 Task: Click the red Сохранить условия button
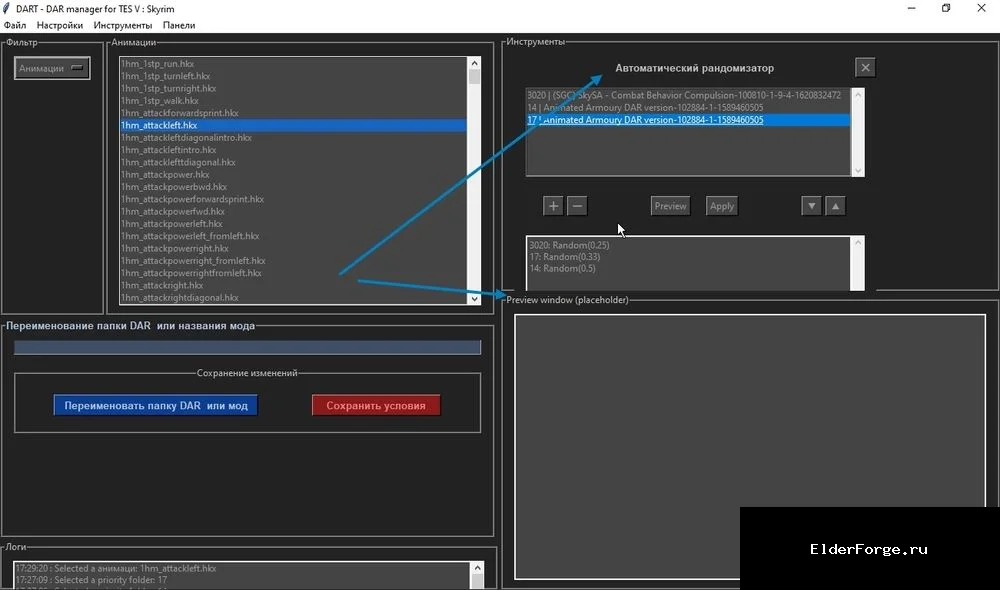pos(376,405)
